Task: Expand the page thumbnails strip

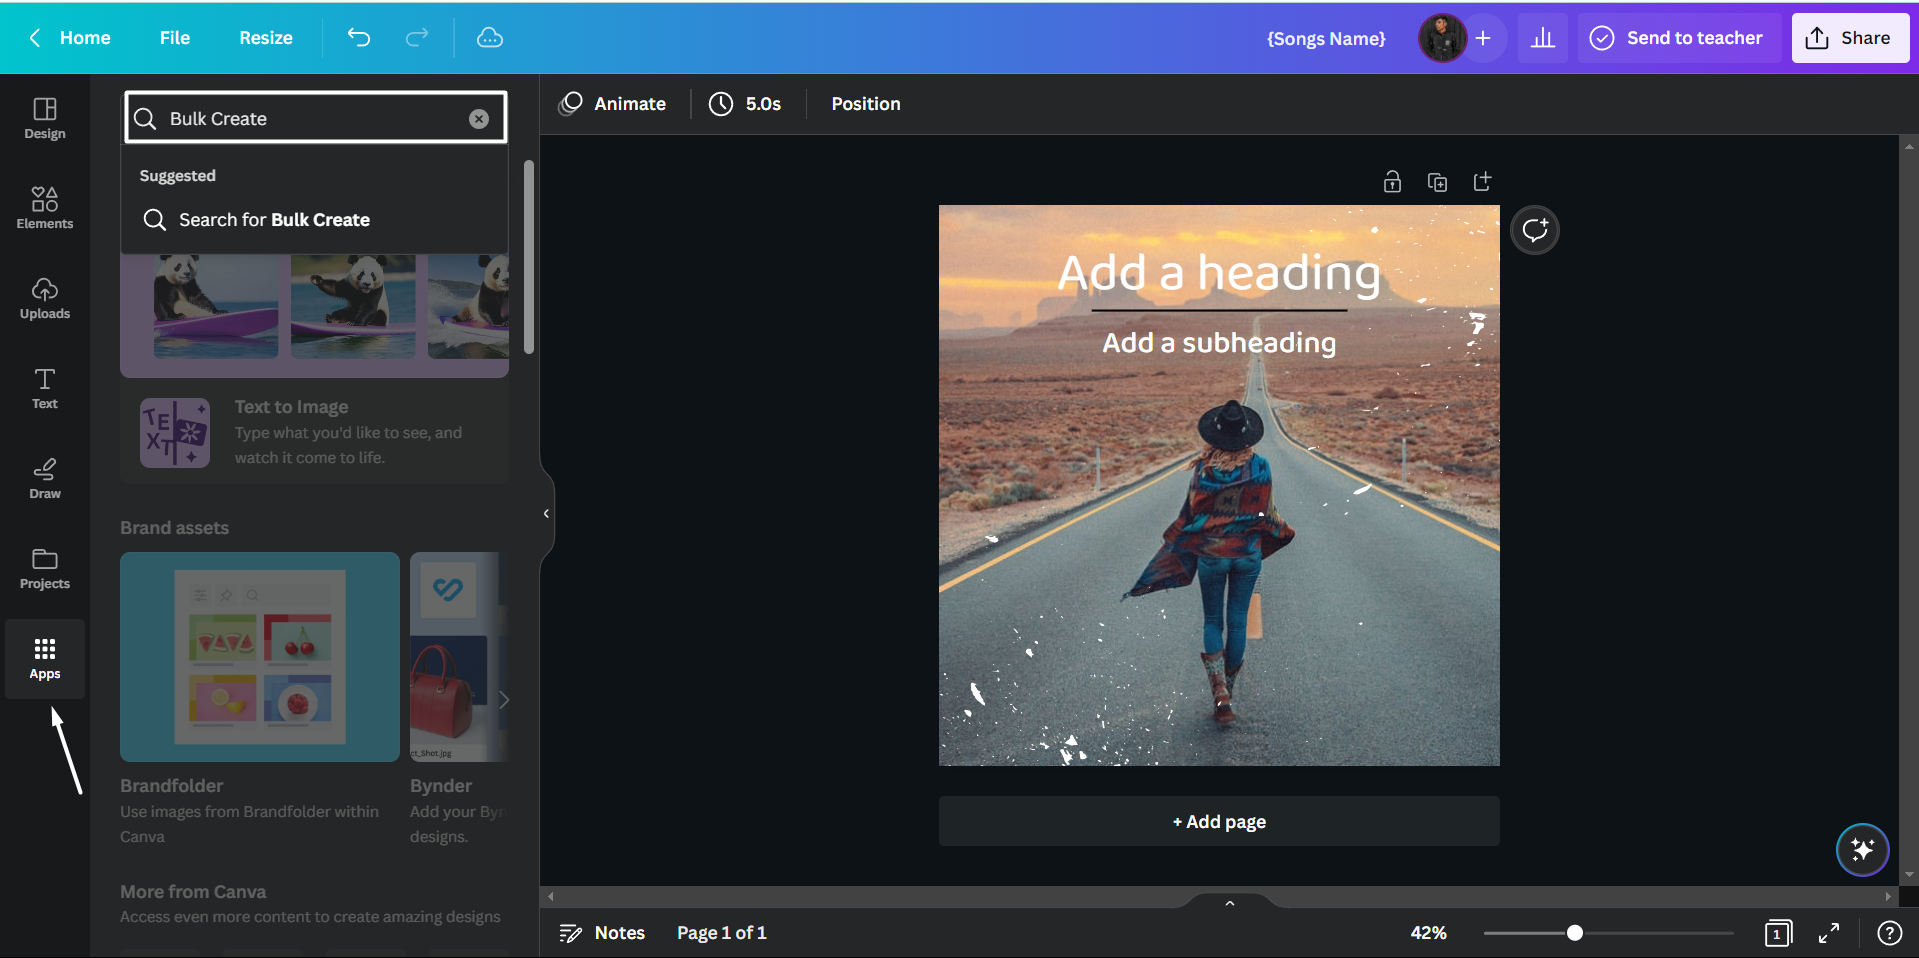Action: (x=1228, y=903)
